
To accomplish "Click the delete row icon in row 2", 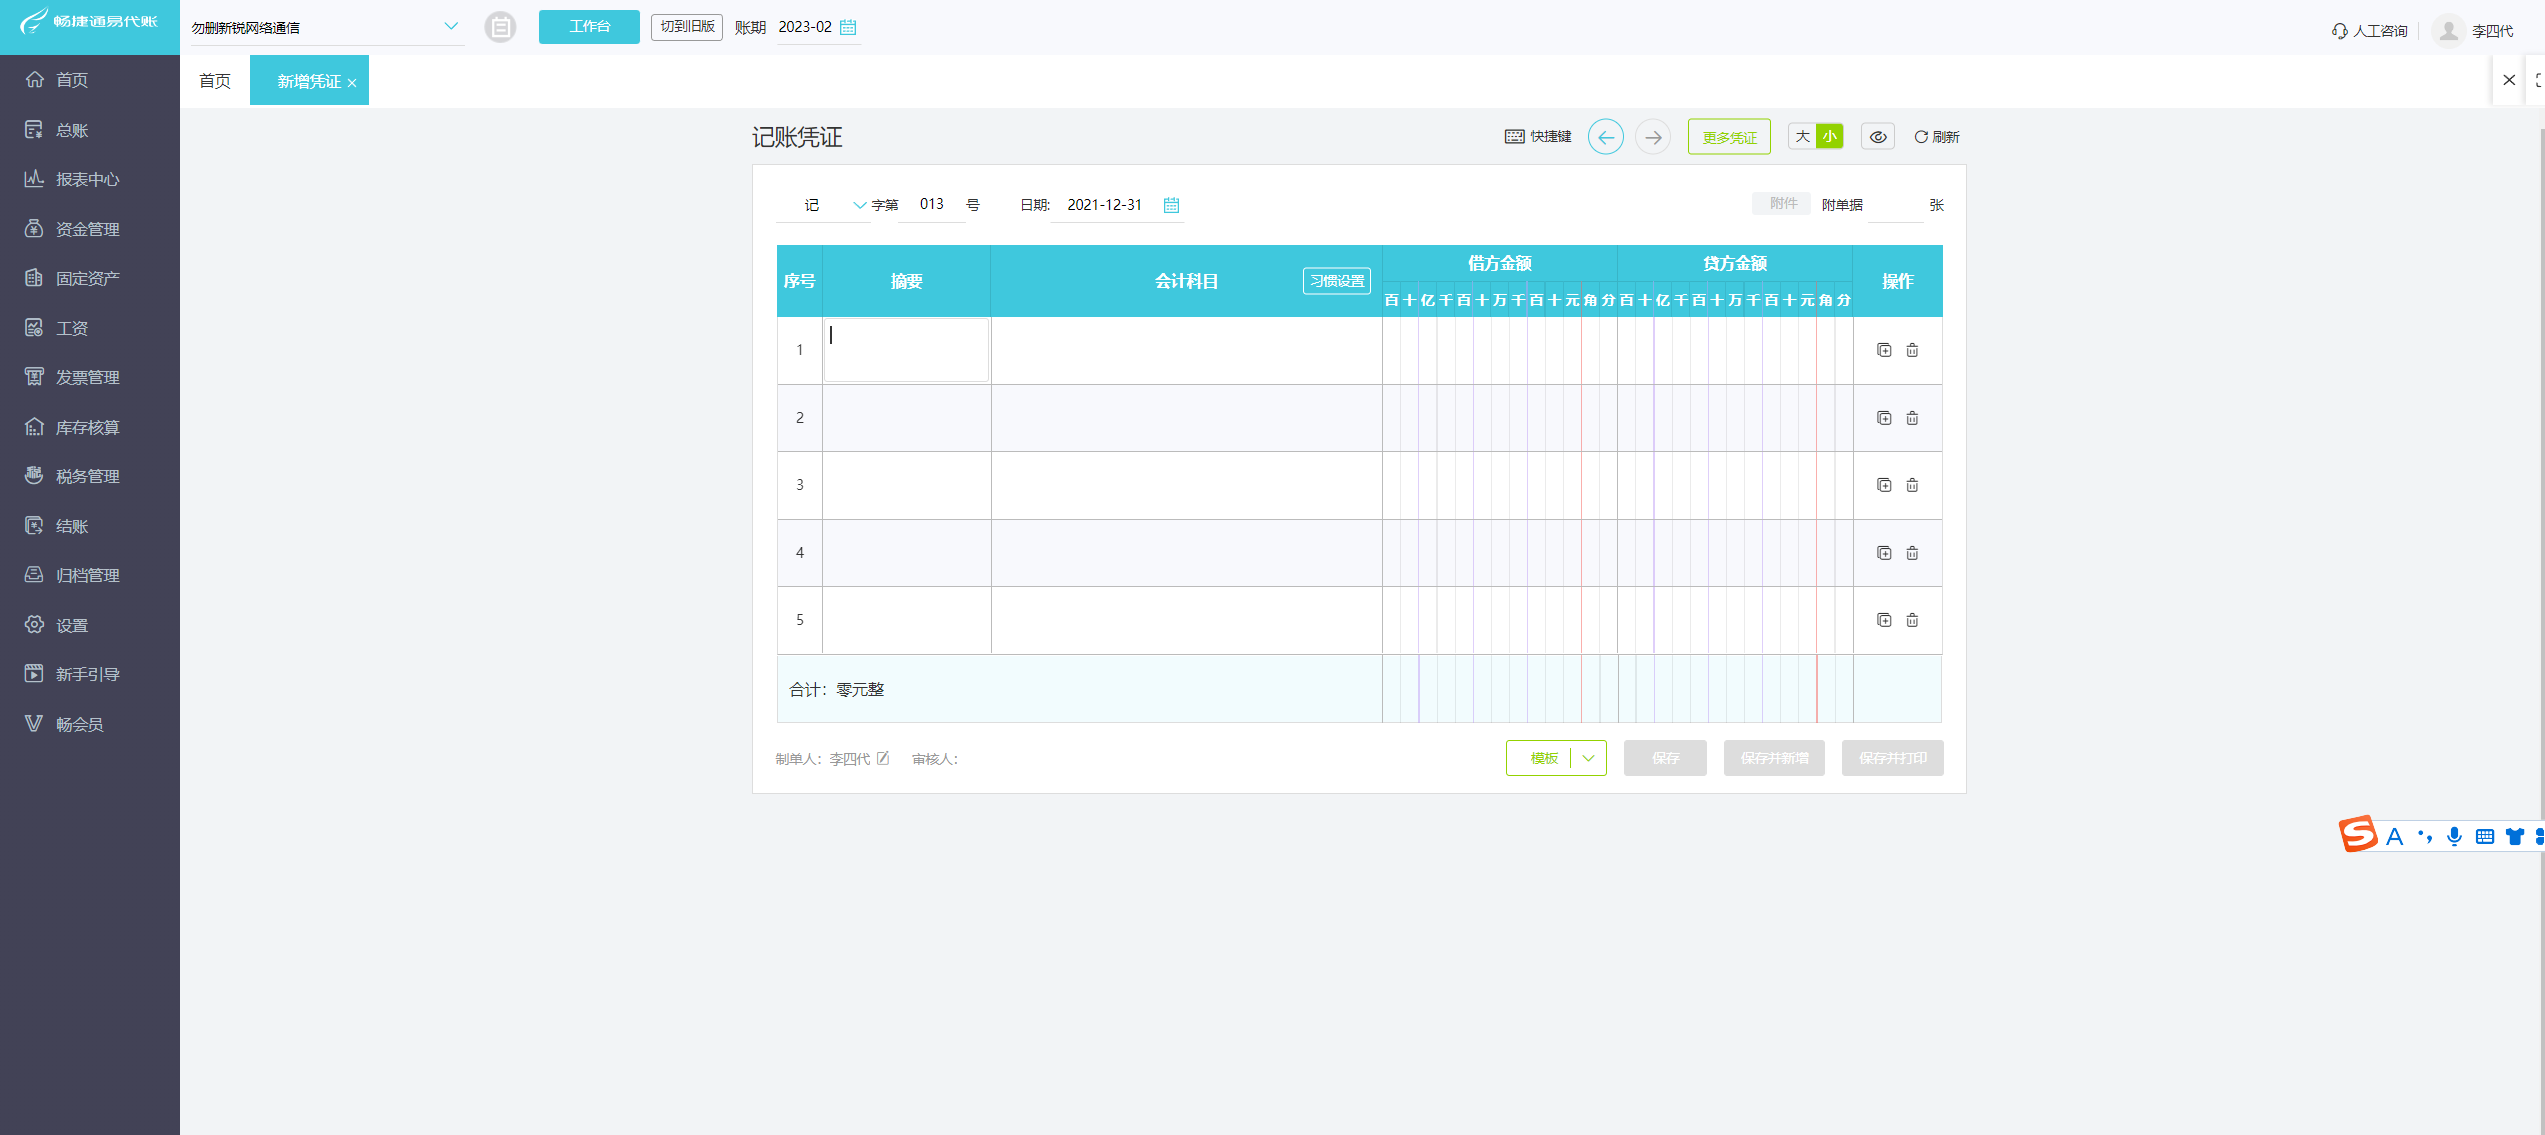I will coord(1912,417).
